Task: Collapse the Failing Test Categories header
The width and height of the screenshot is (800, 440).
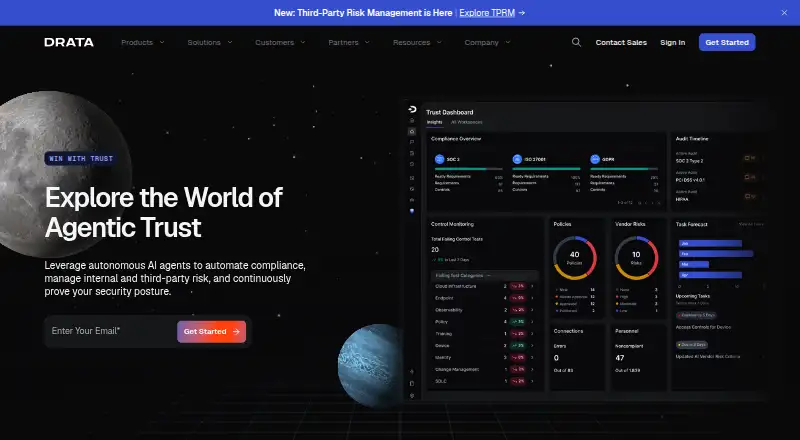Action: tap(484, 276)
